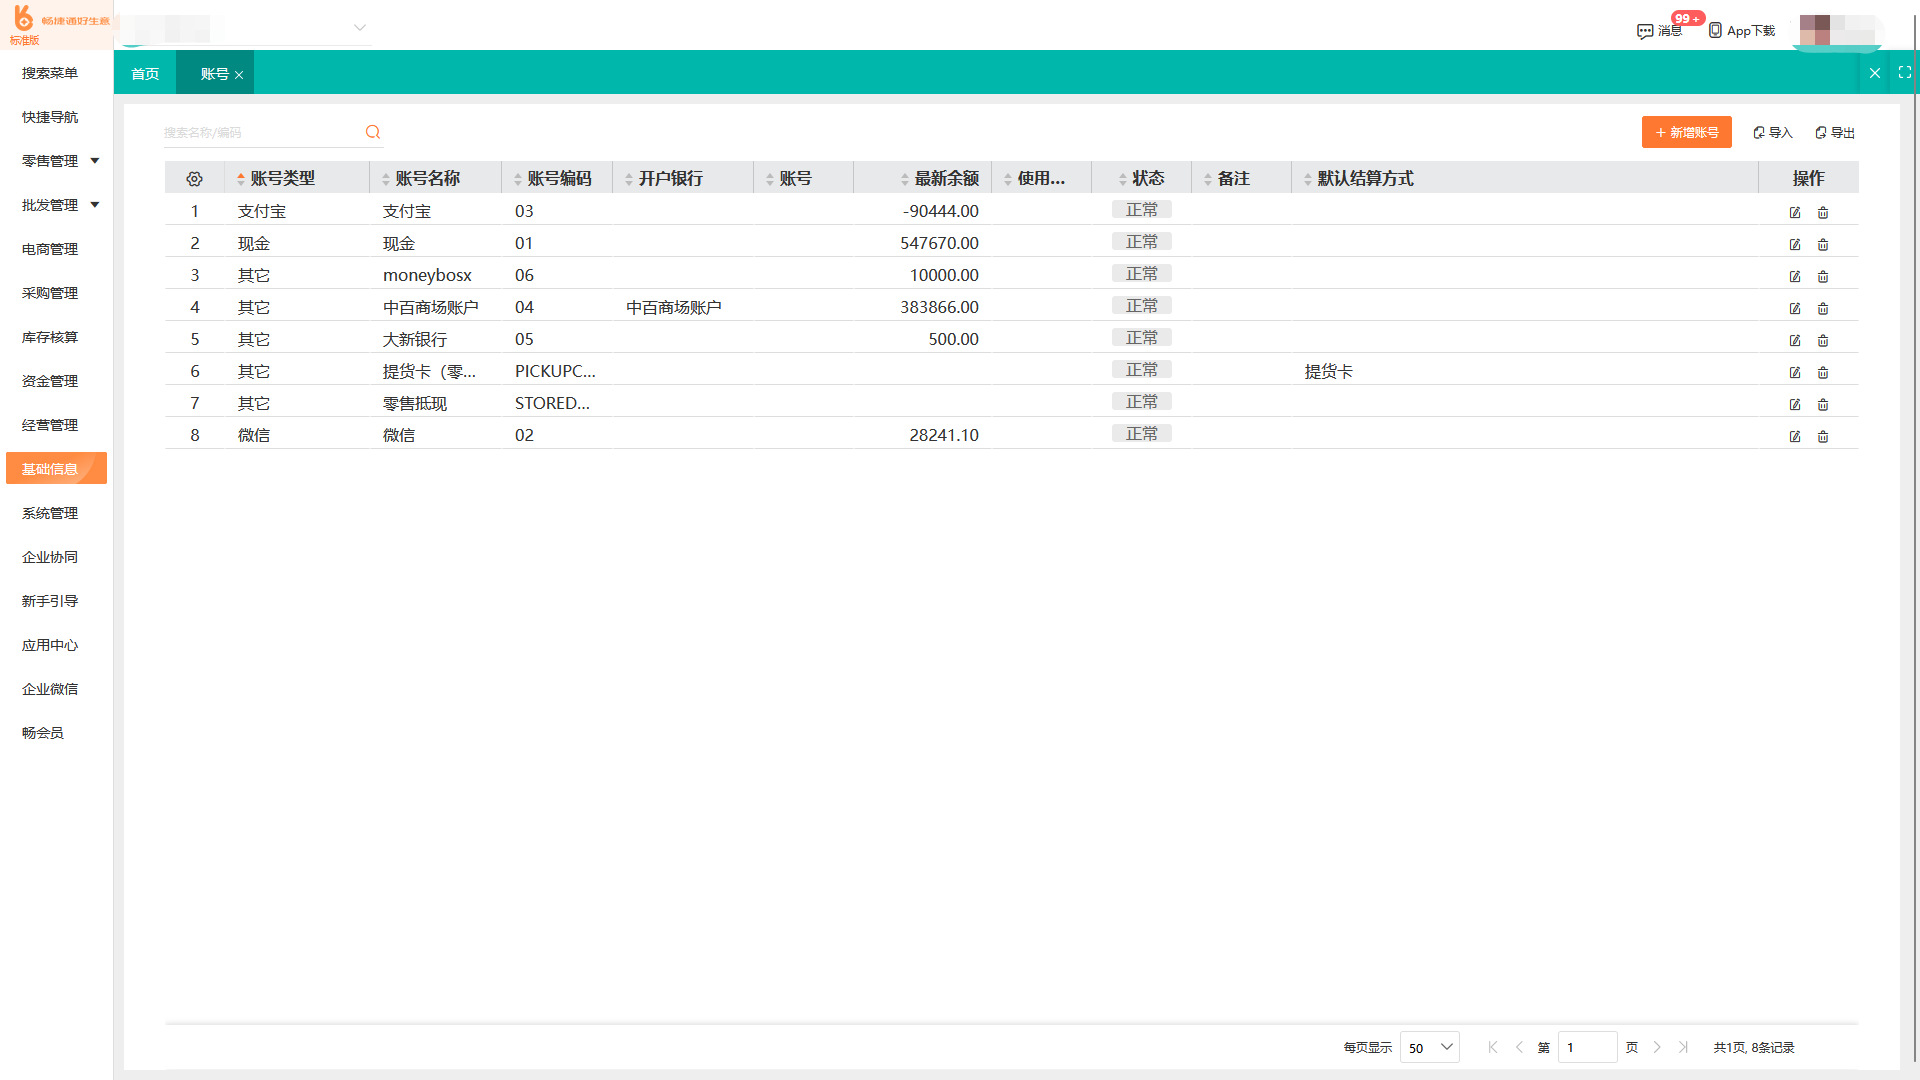Screen dimensions: 1920x1080
Task: Navigate to next page using arrow
Action: pyautogui.click(x=1659, y=1047)
